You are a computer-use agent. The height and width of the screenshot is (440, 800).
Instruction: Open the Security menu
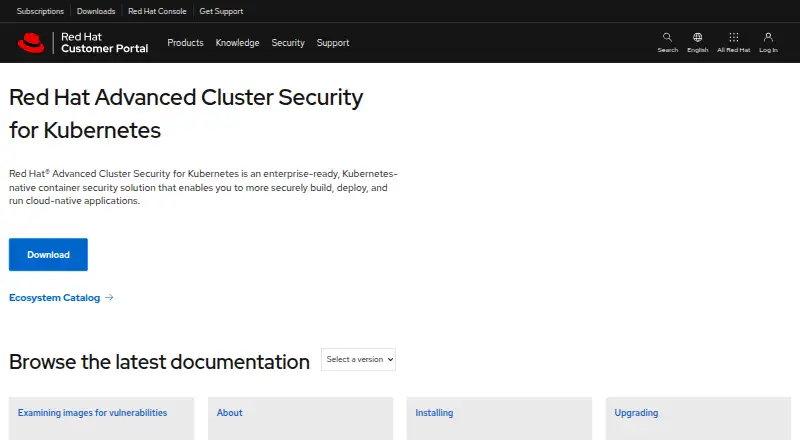coord(288,43)
